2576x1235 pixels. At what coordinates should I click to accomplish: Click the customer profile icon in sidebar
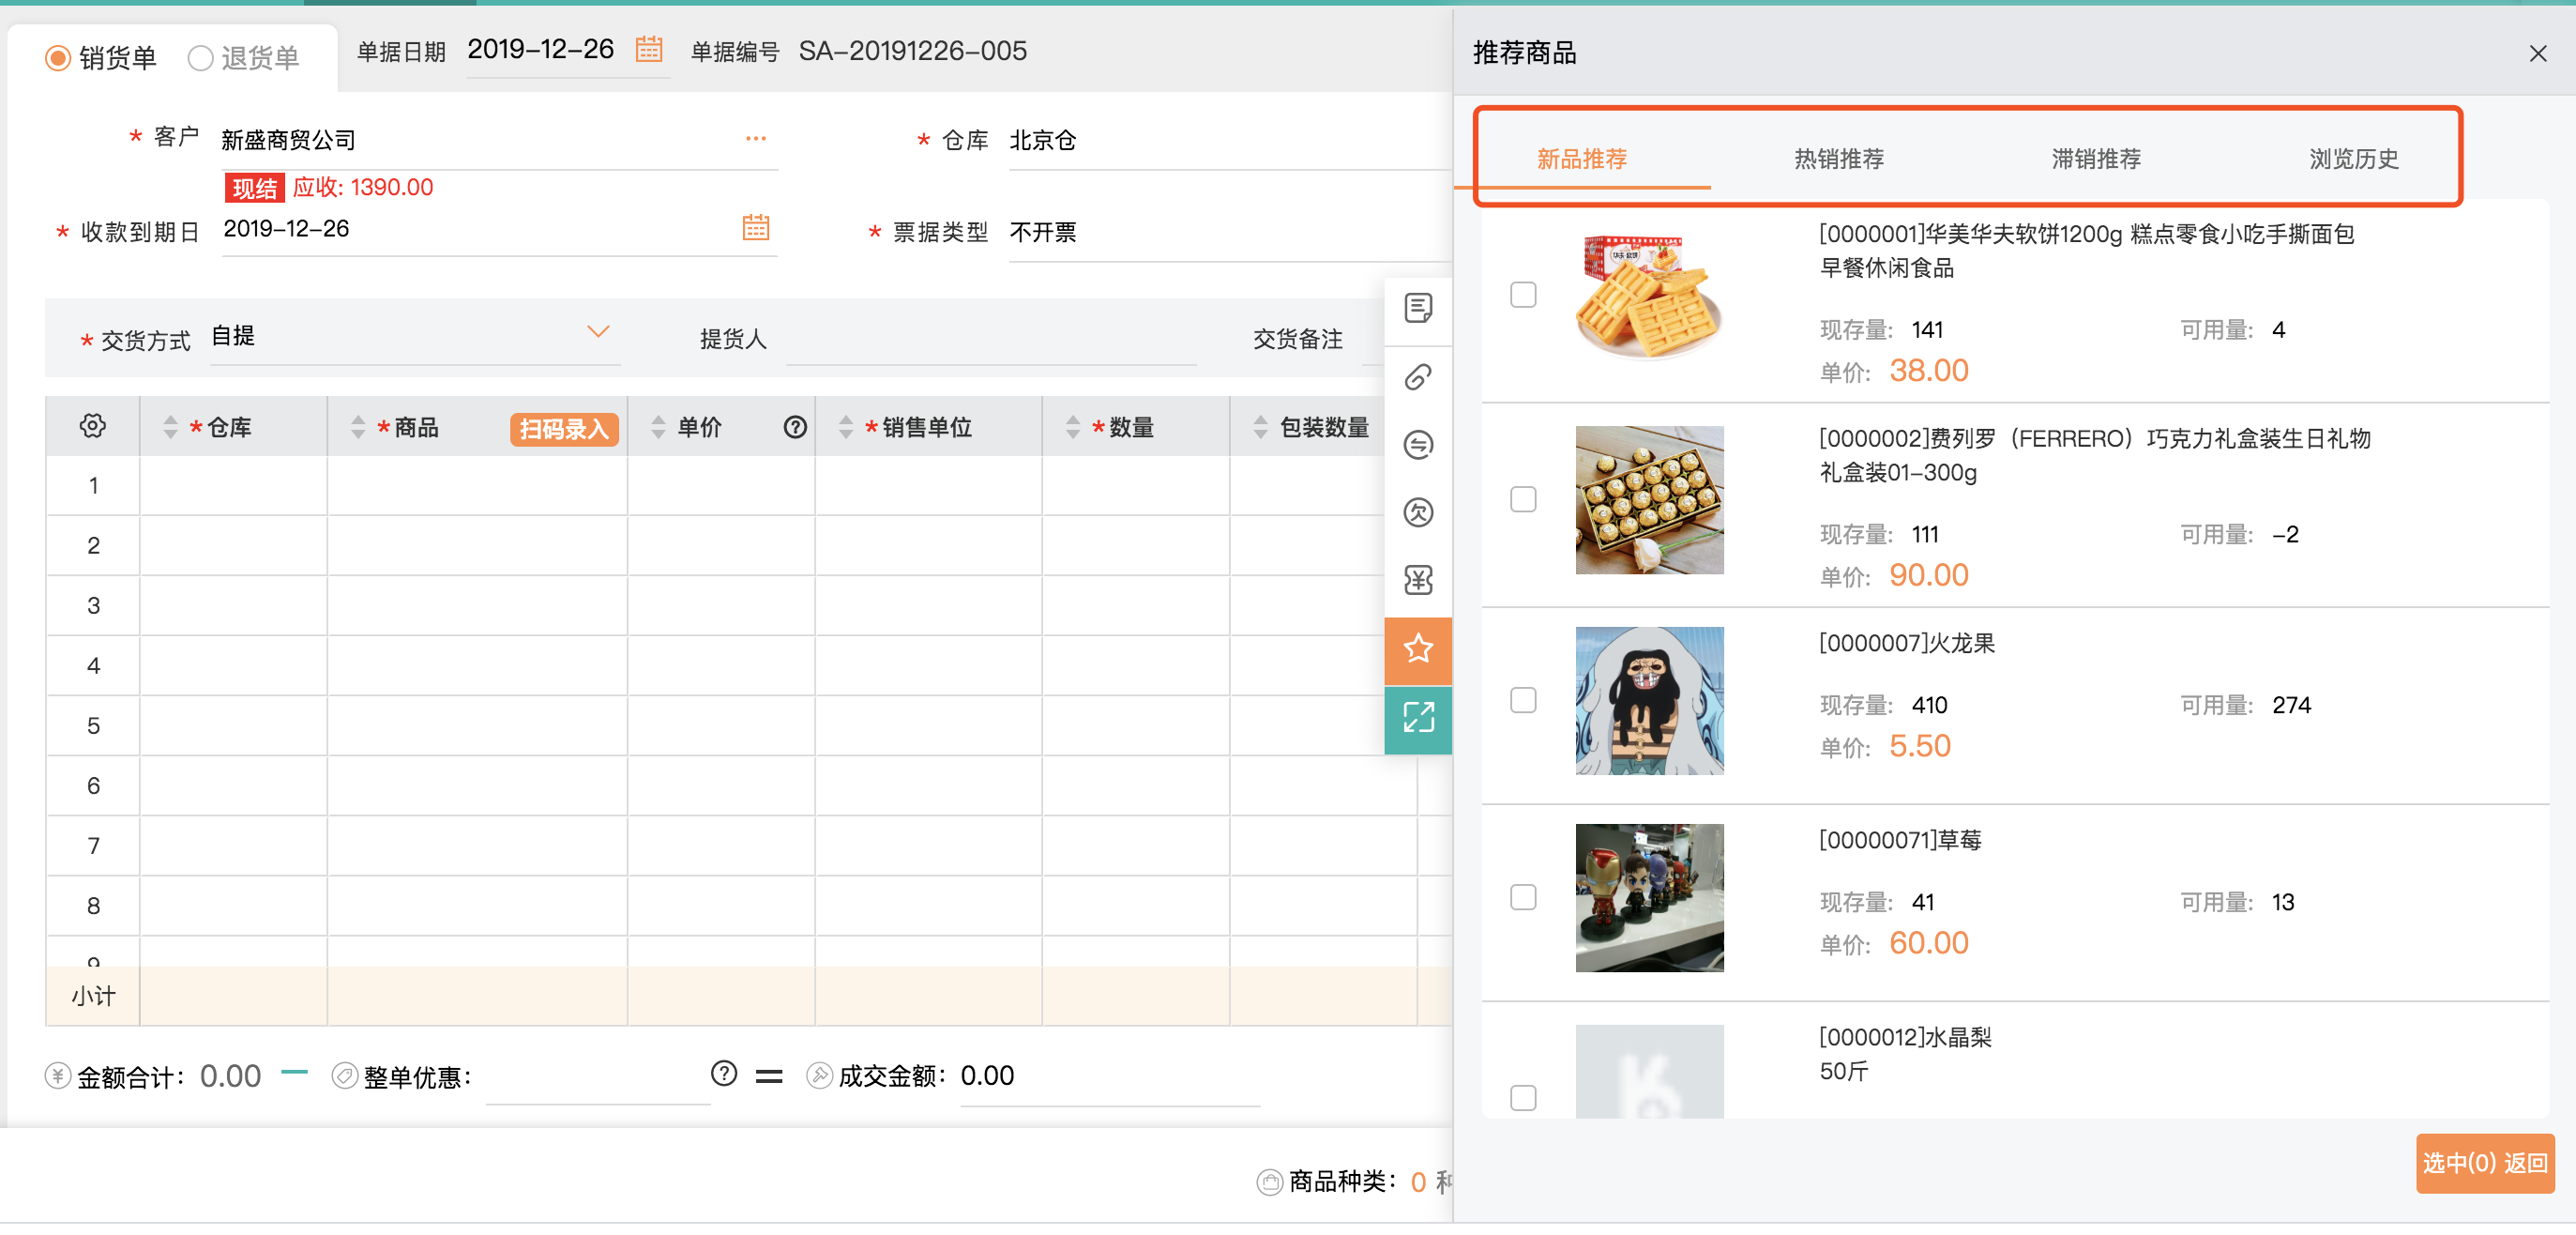point(1417,511)
